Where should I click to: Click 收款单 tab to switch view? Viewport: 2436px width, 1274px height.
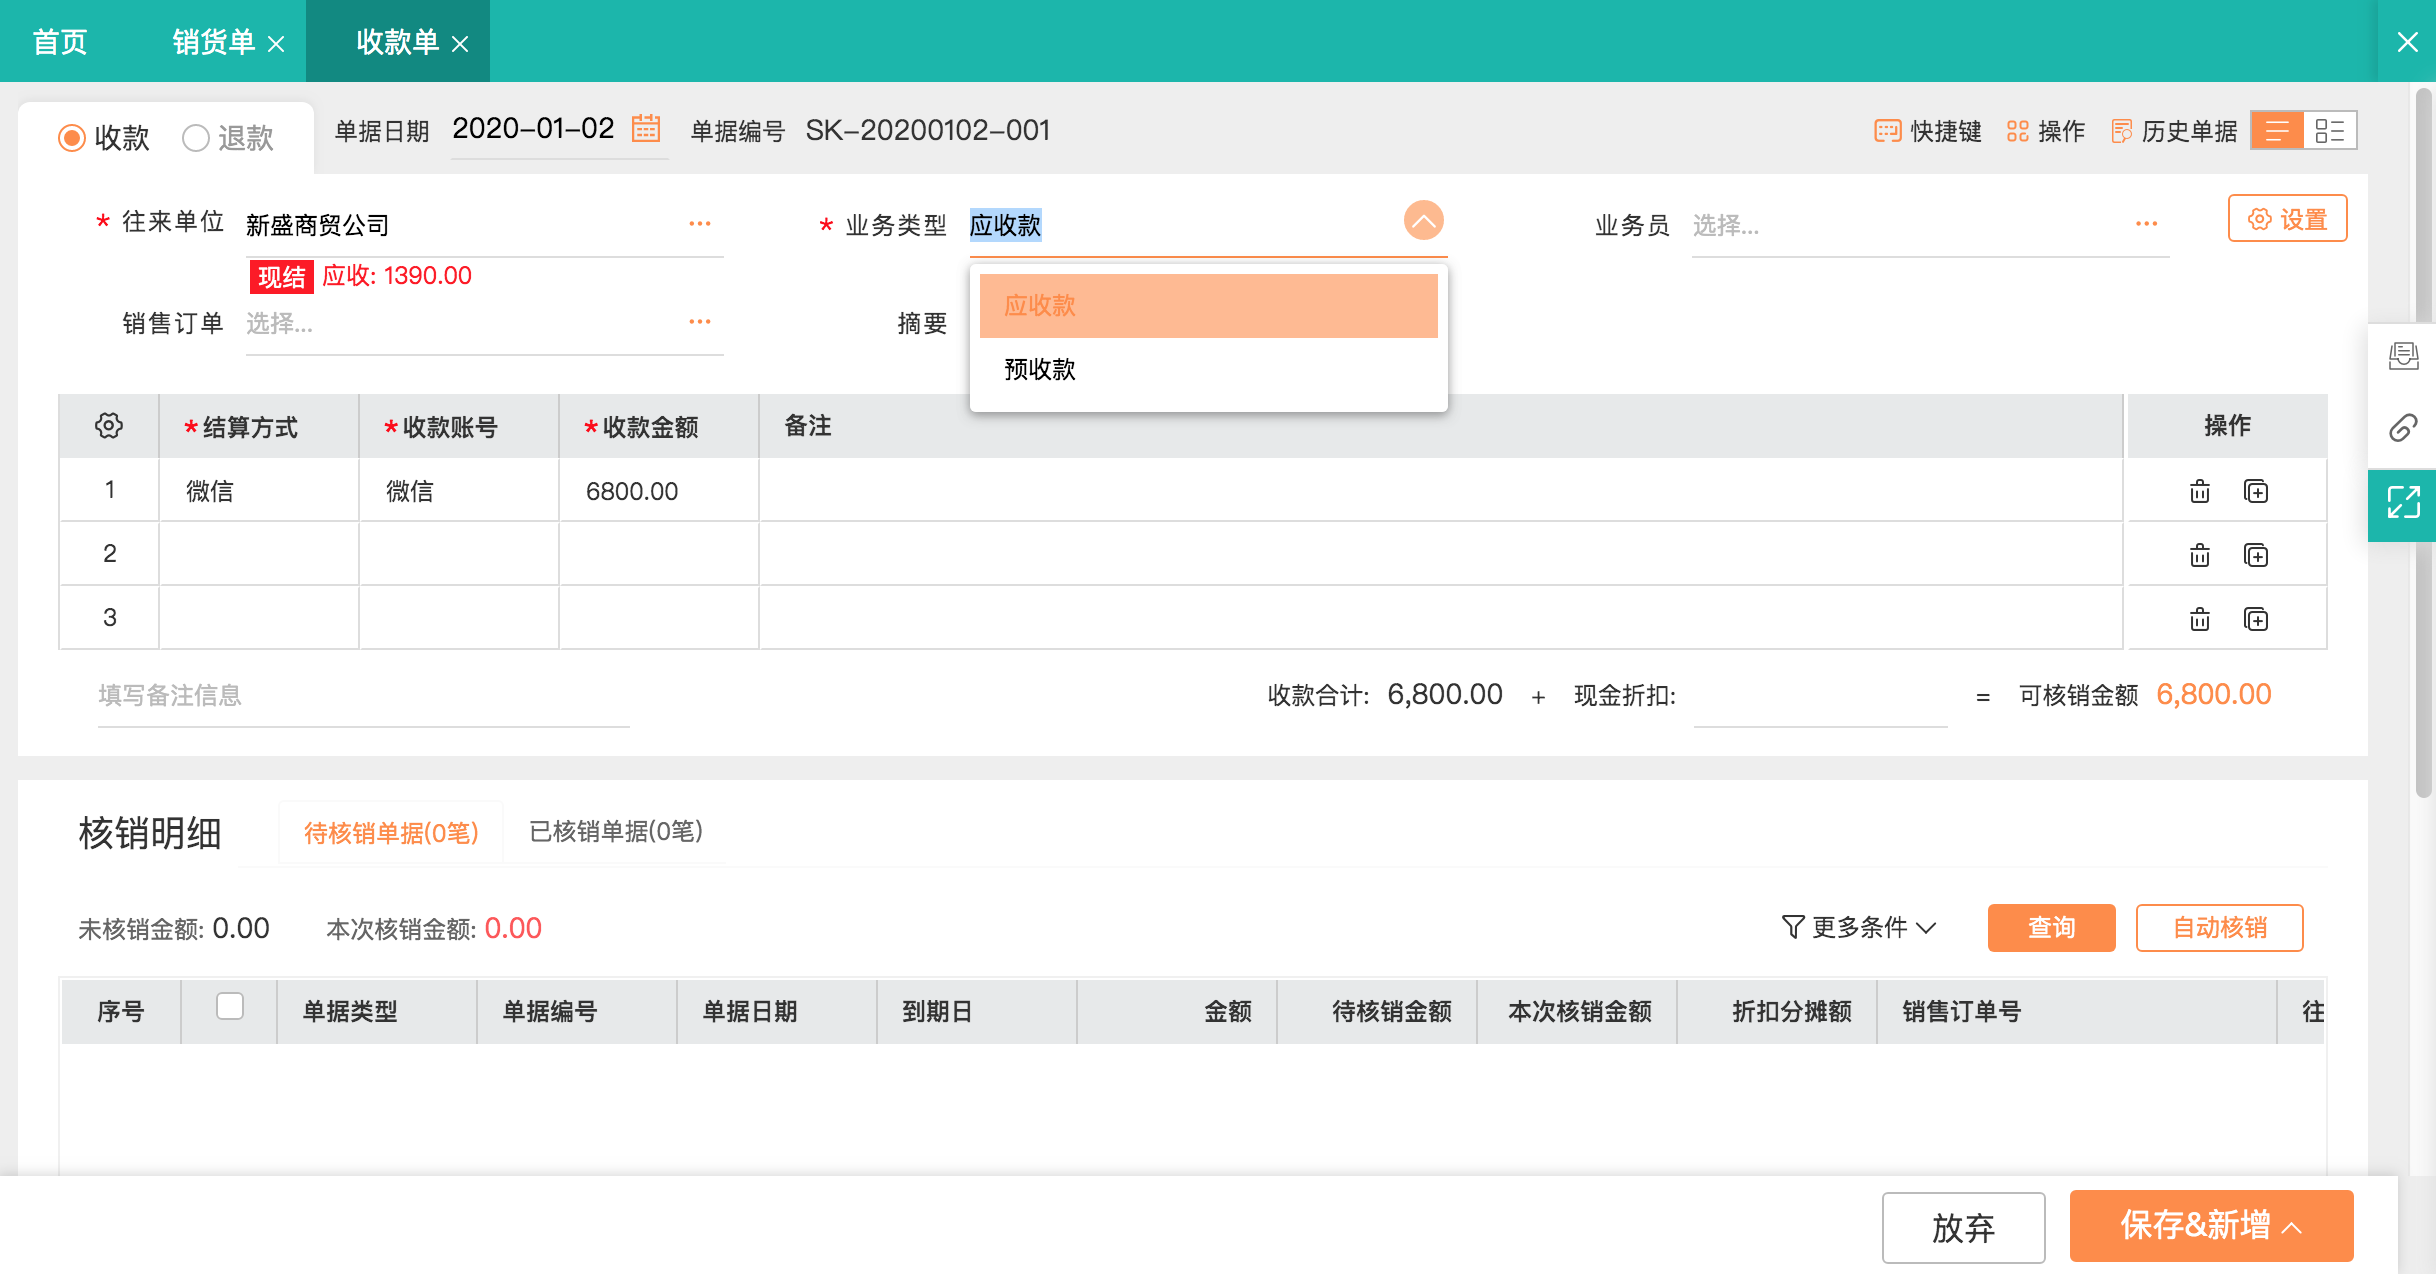click(393, 42)
